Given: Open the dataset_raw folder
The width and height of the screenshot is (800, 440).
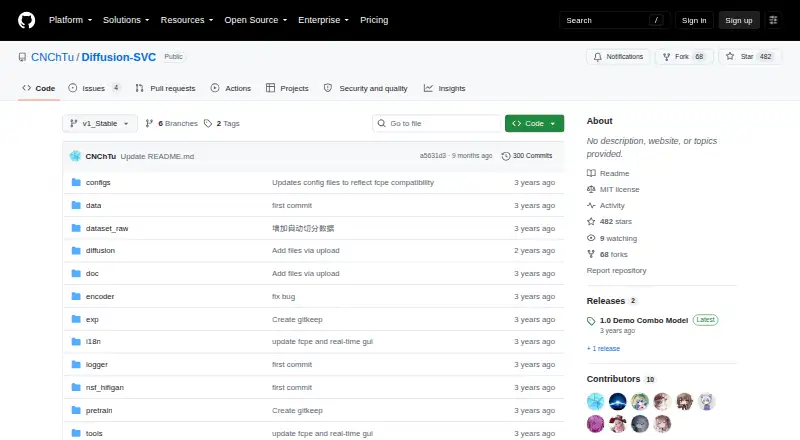Looking at the screenshot, I should coord(107,228).
